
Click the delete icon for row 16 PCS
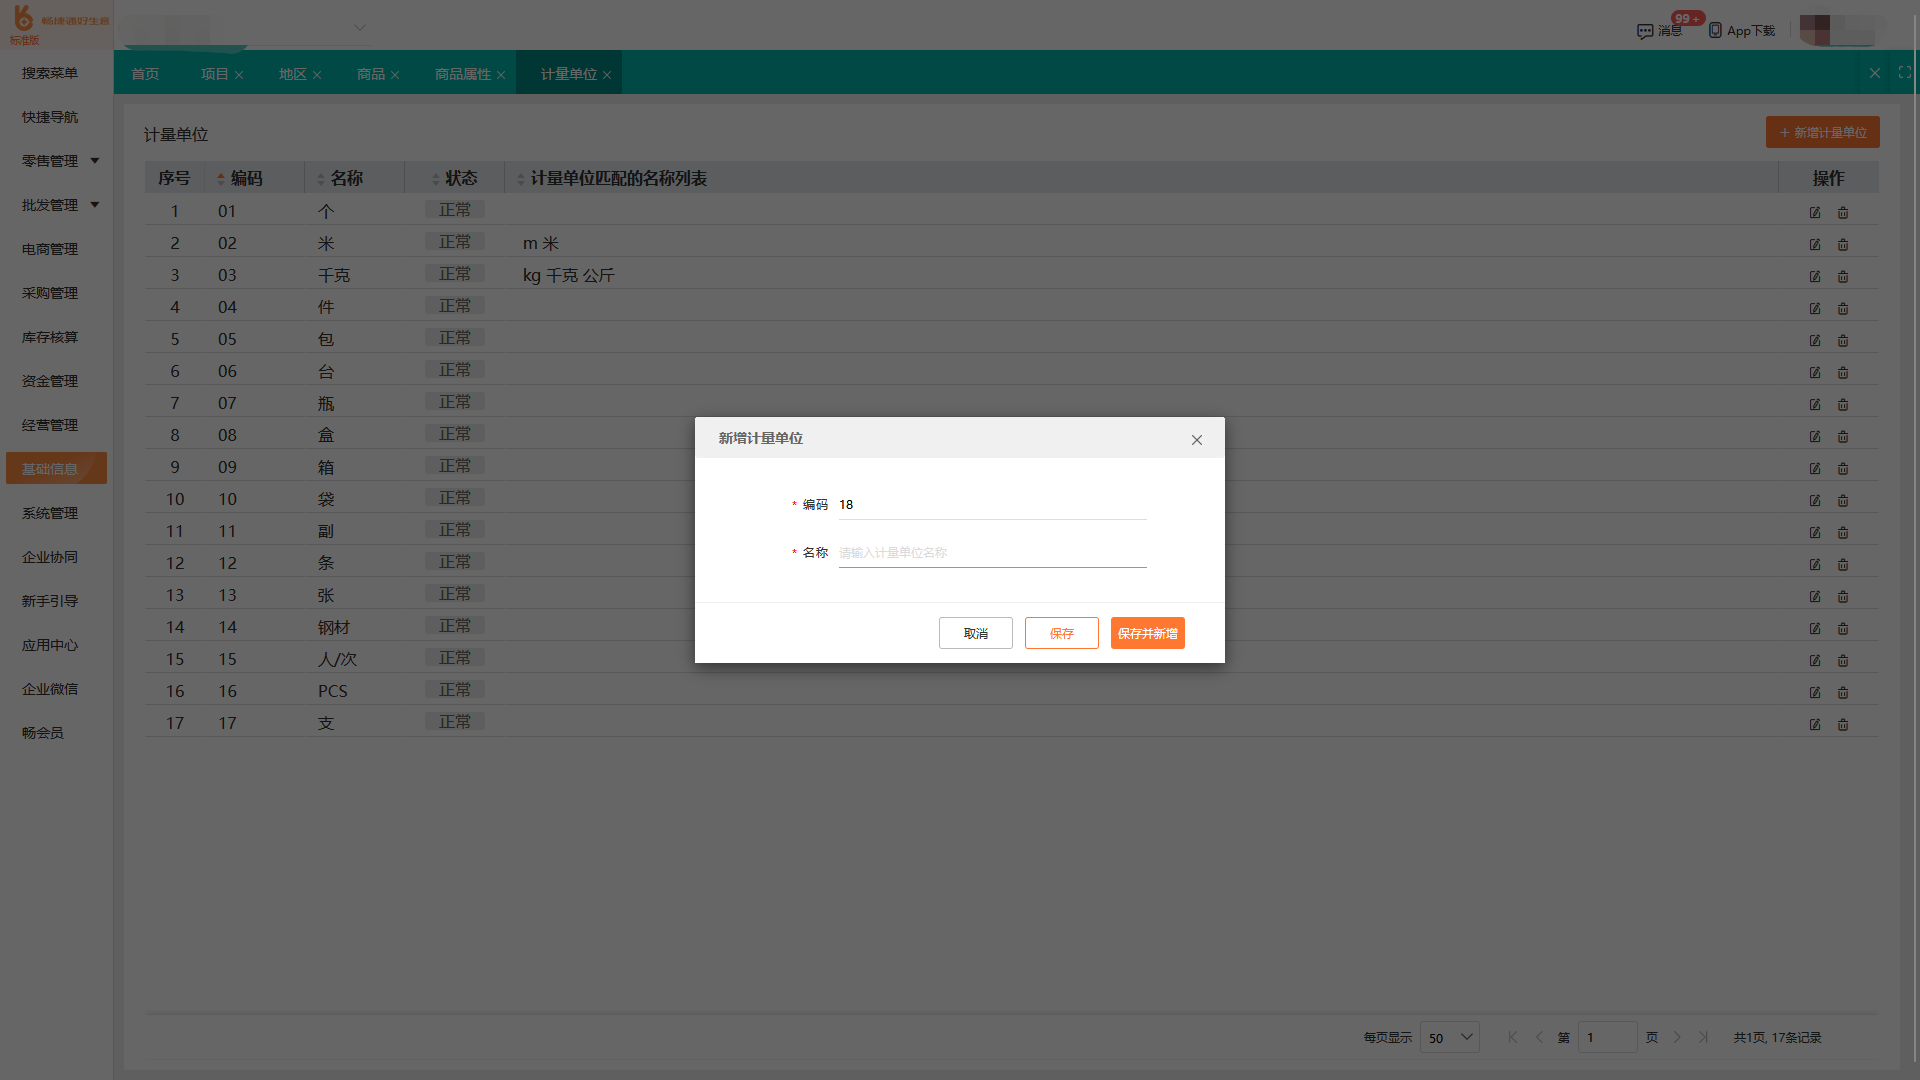(x=1844, y=692)
